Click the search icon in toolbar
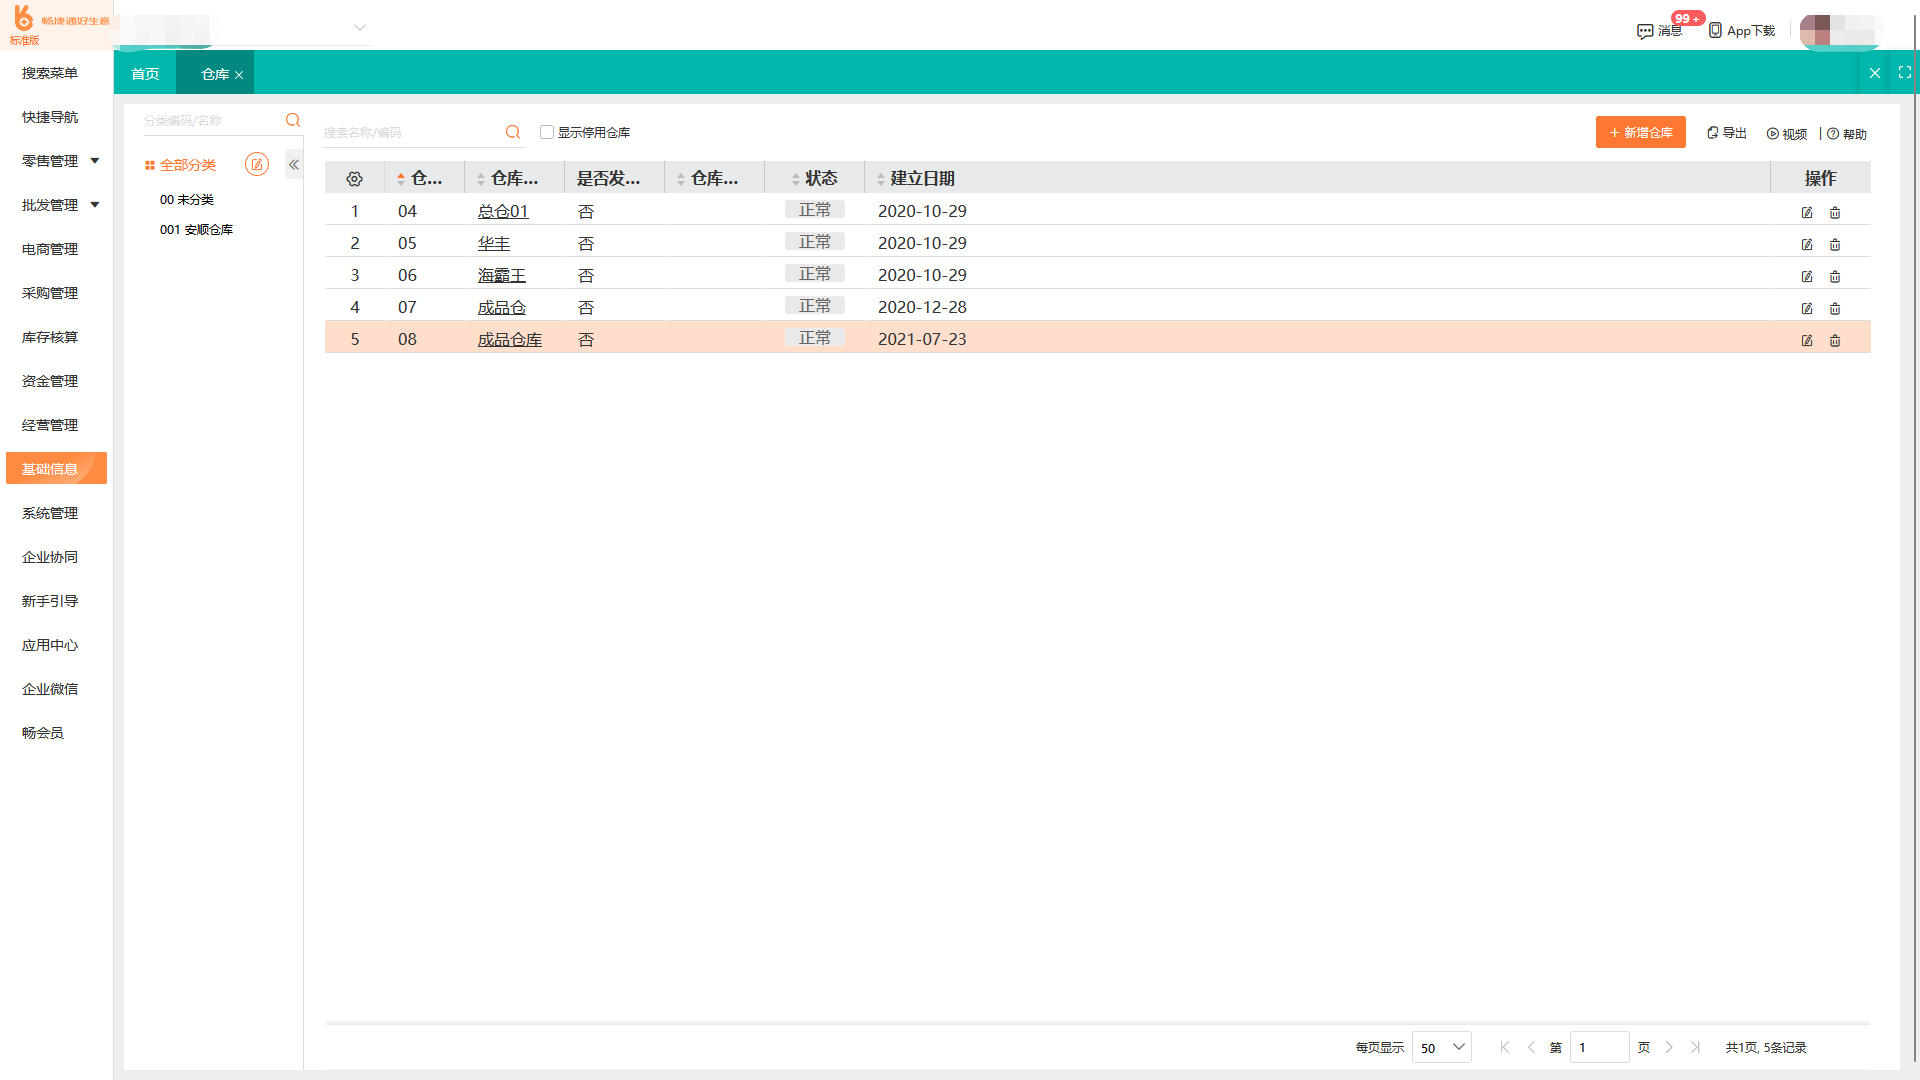The image size is (1920, 1080). [x=514, y=132]
